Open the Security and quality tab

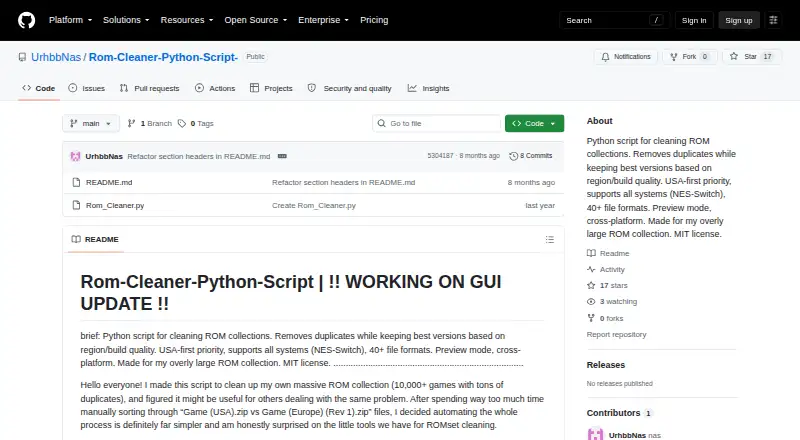point(350,88)
